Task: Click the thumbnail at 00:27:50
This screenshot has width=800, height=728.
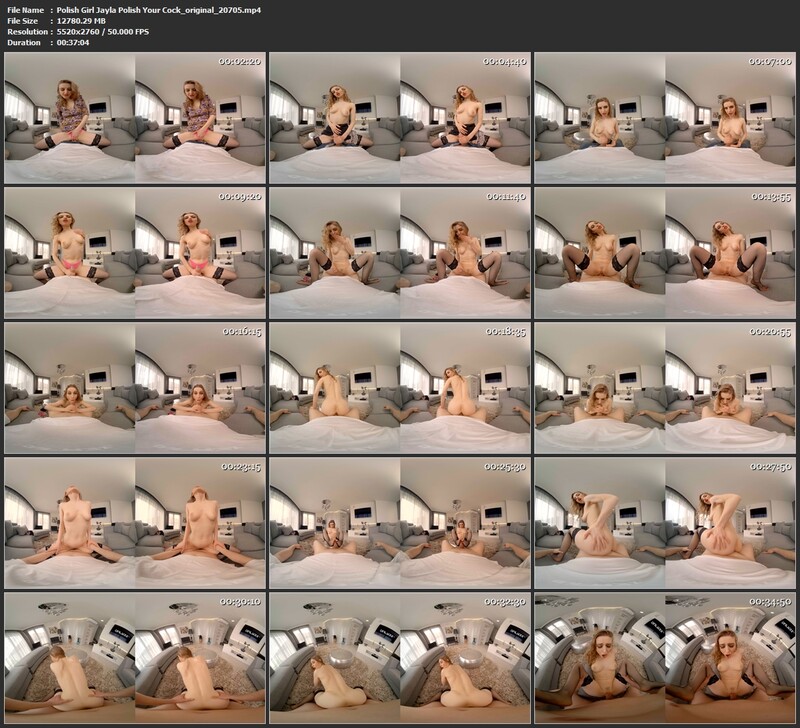Action: (665, 522)
